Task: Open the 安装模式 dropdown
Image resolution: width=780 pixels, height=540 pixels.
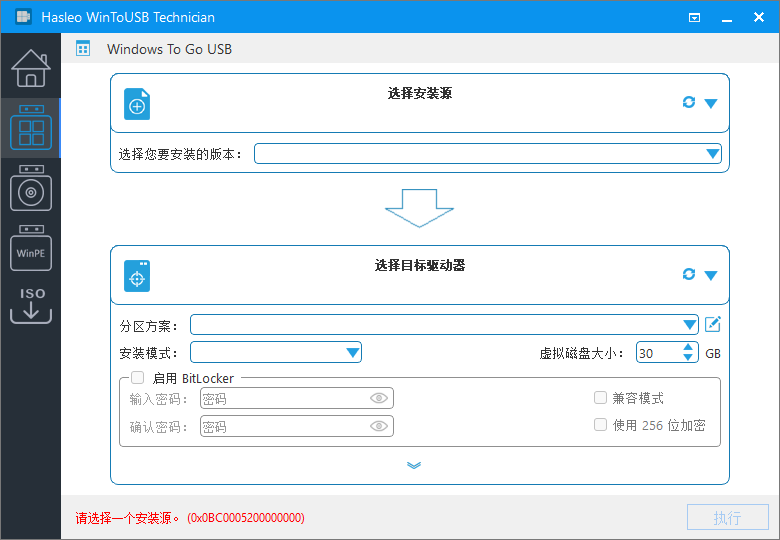Action: click(x=352, y=353)
